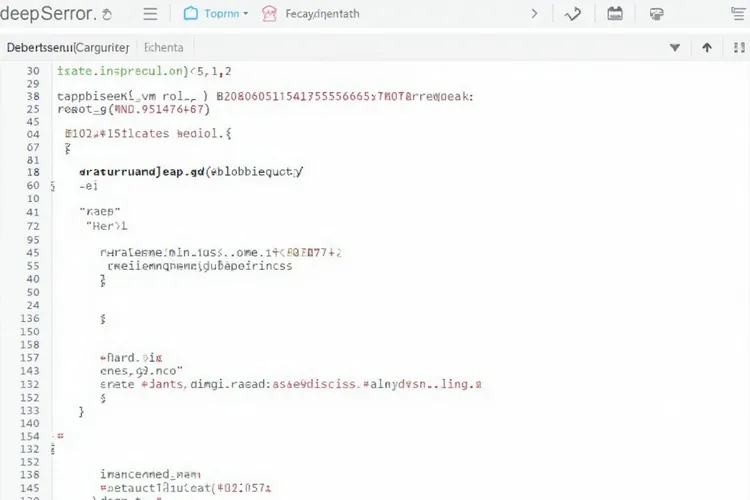Image resolution: width=750 pixels, height=500 pixels.
Task: Click the Fecaydnentath label
Action: 322,14
